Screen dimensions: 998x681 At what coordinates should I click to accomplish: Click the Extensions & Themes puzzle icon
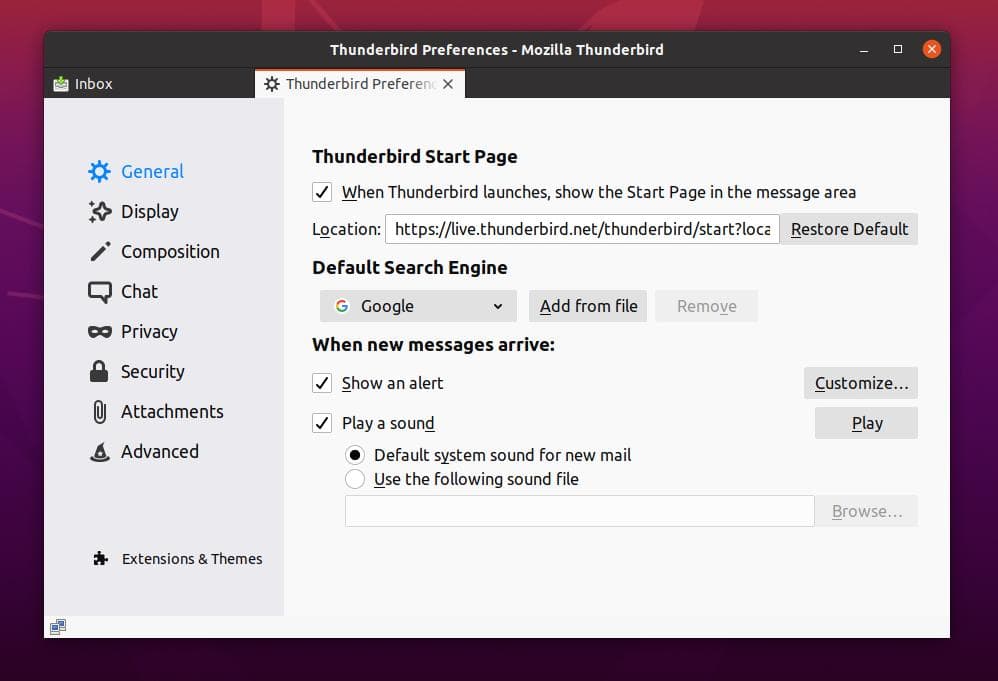point(101,559)
